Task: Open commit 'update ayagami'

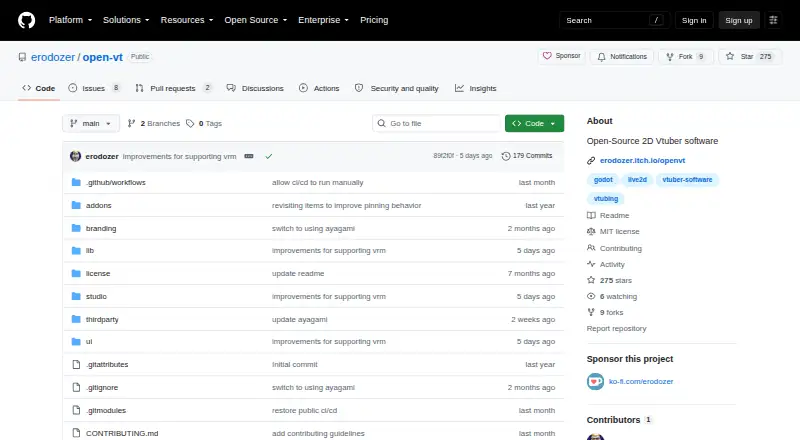Action: 299,320
